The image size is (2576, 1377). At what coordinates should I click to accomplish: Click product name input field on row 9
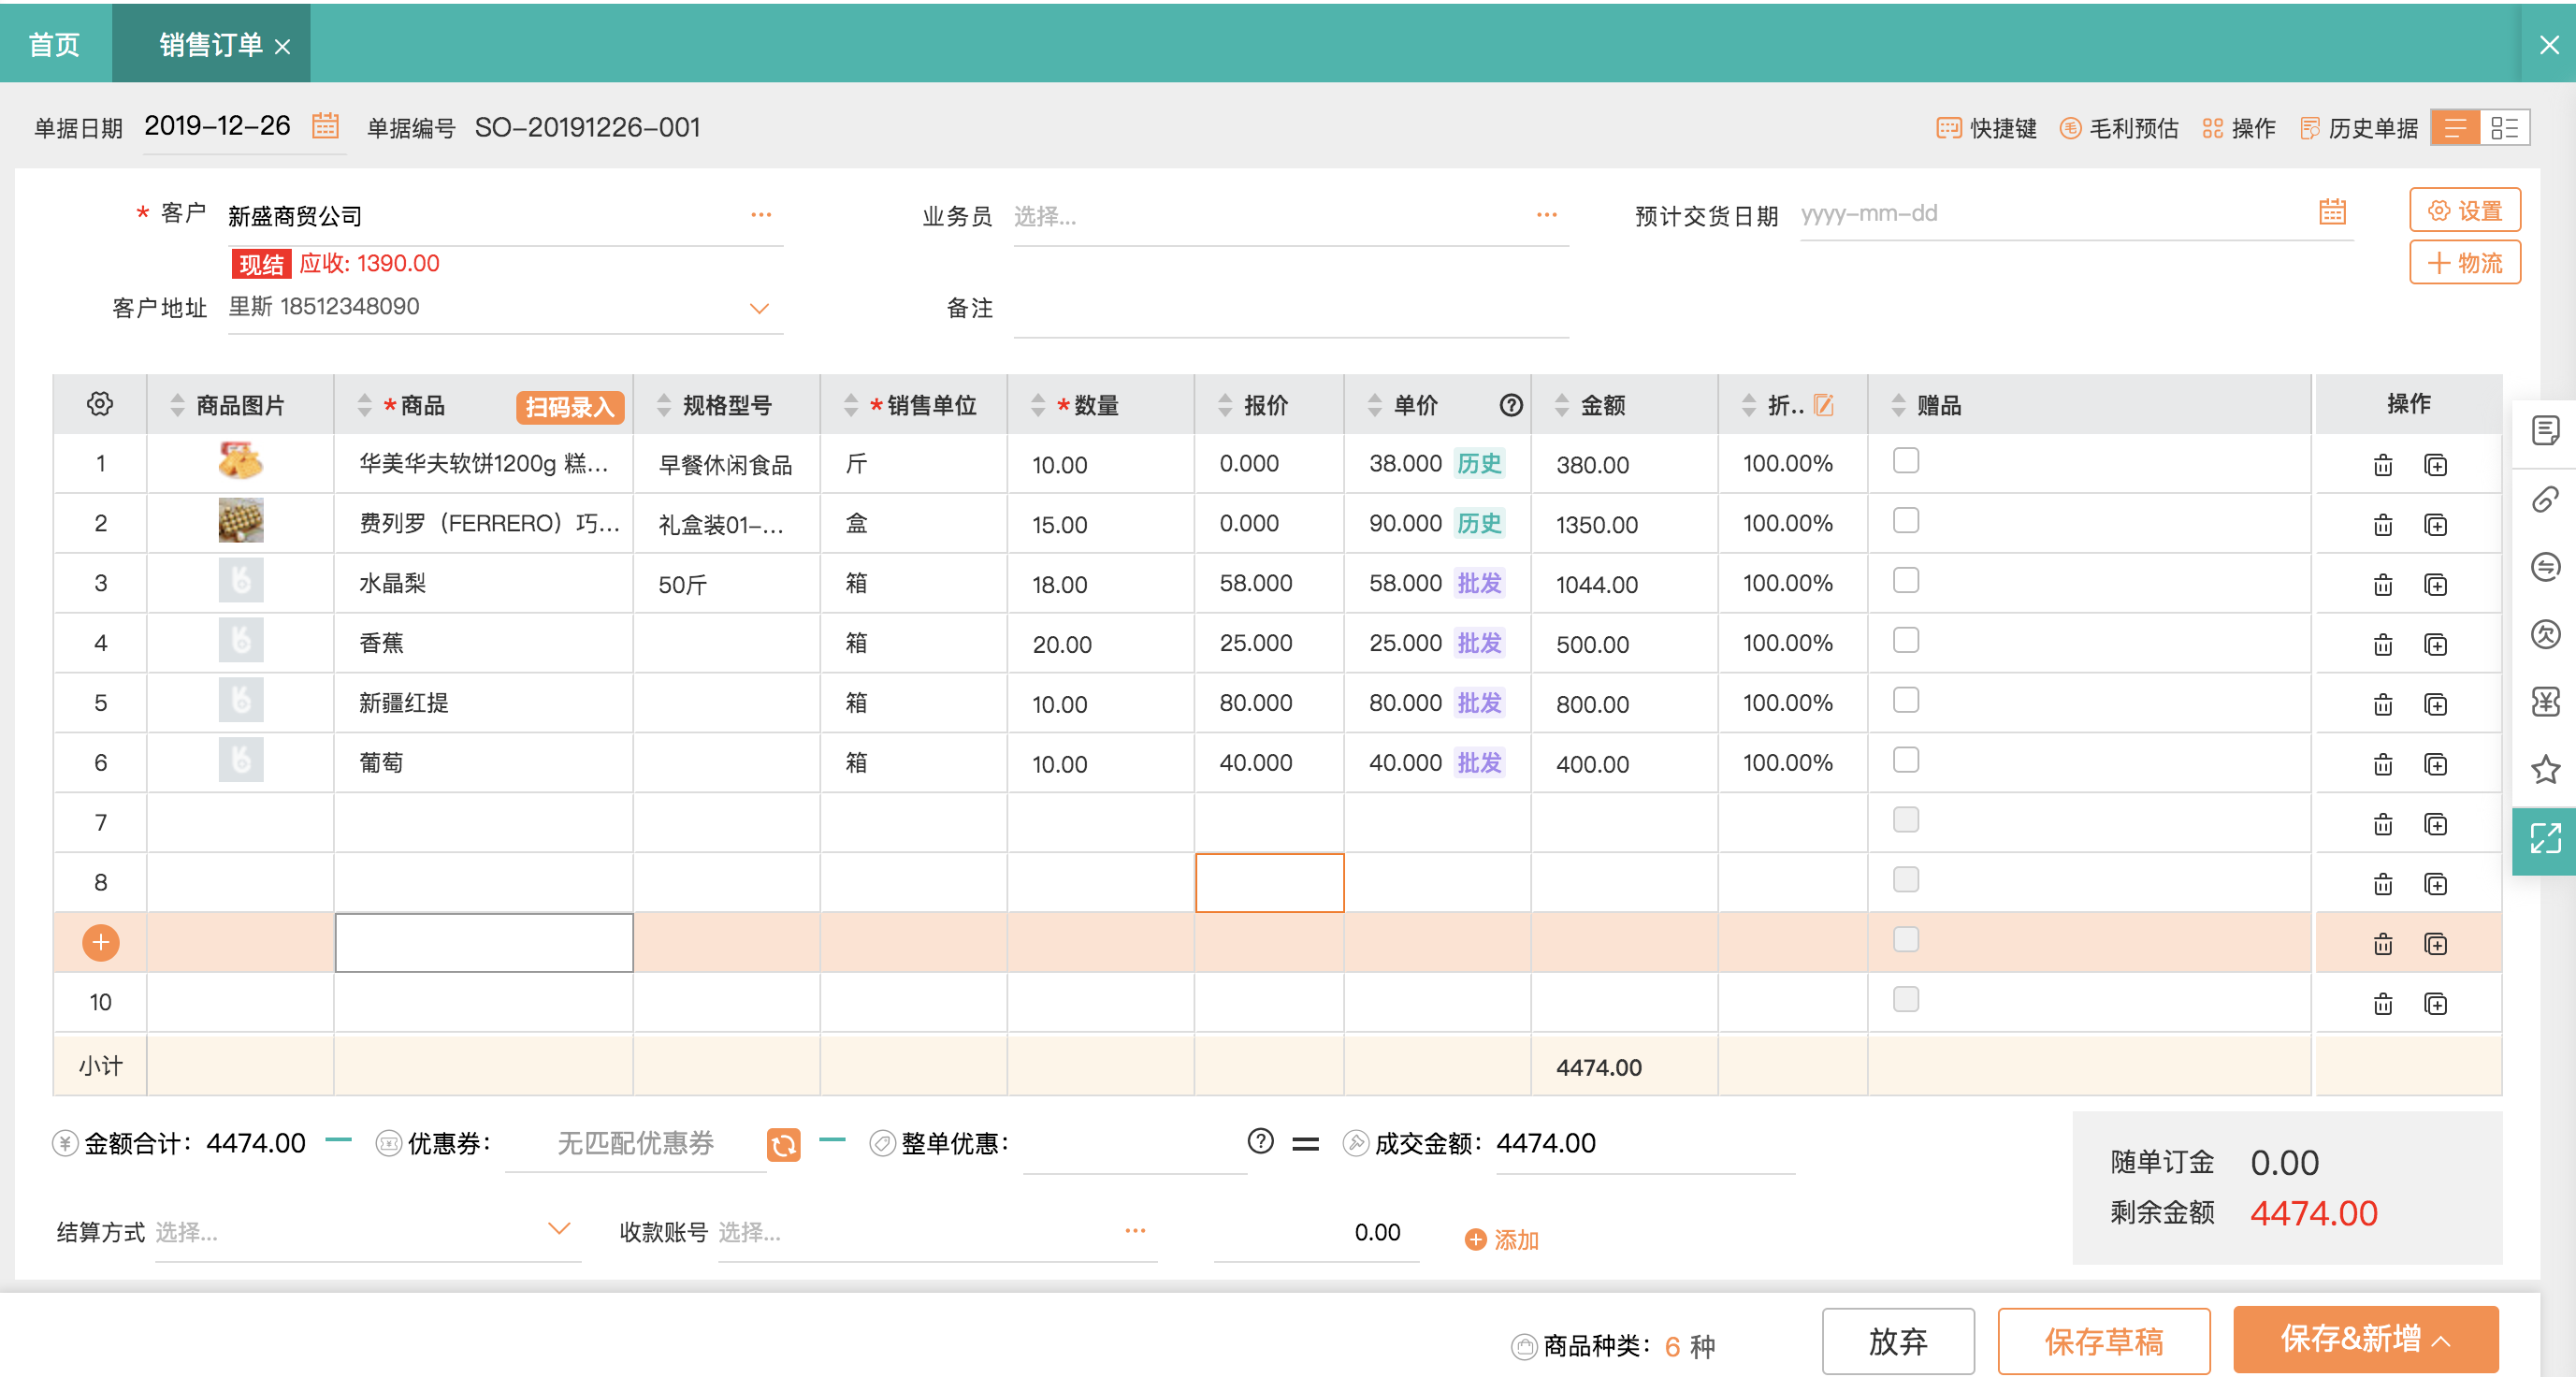tap(482, 941)
